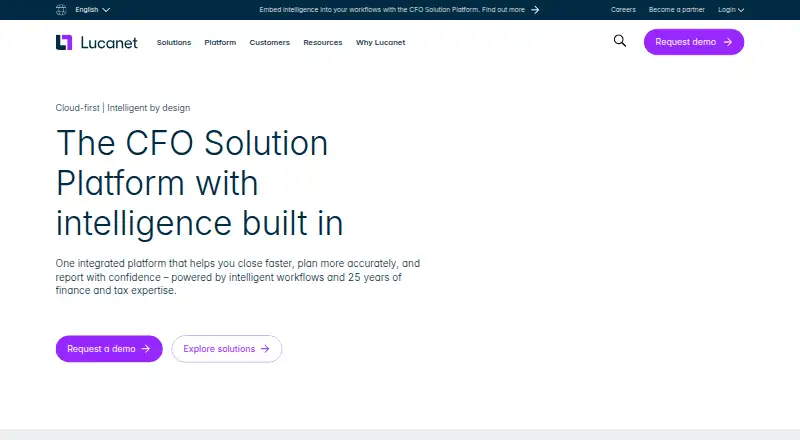This screenshot has width=800, height=440.
Task: Open the Solutions menu
Action: pos(174,42)
